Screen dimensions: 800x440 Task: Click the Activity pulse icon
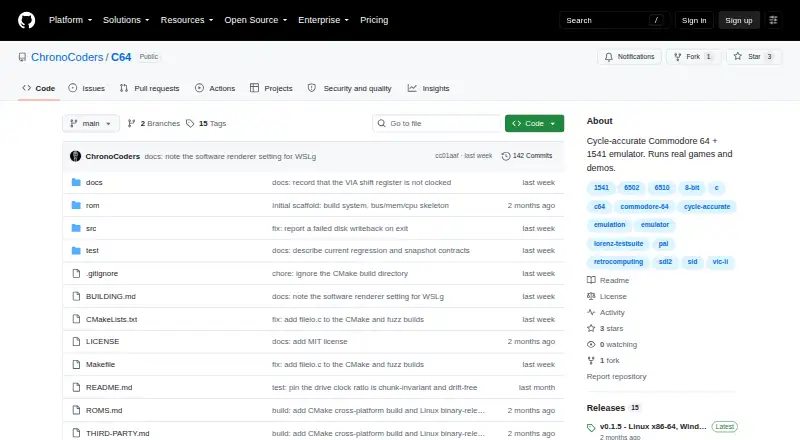(x=591, y=312)
